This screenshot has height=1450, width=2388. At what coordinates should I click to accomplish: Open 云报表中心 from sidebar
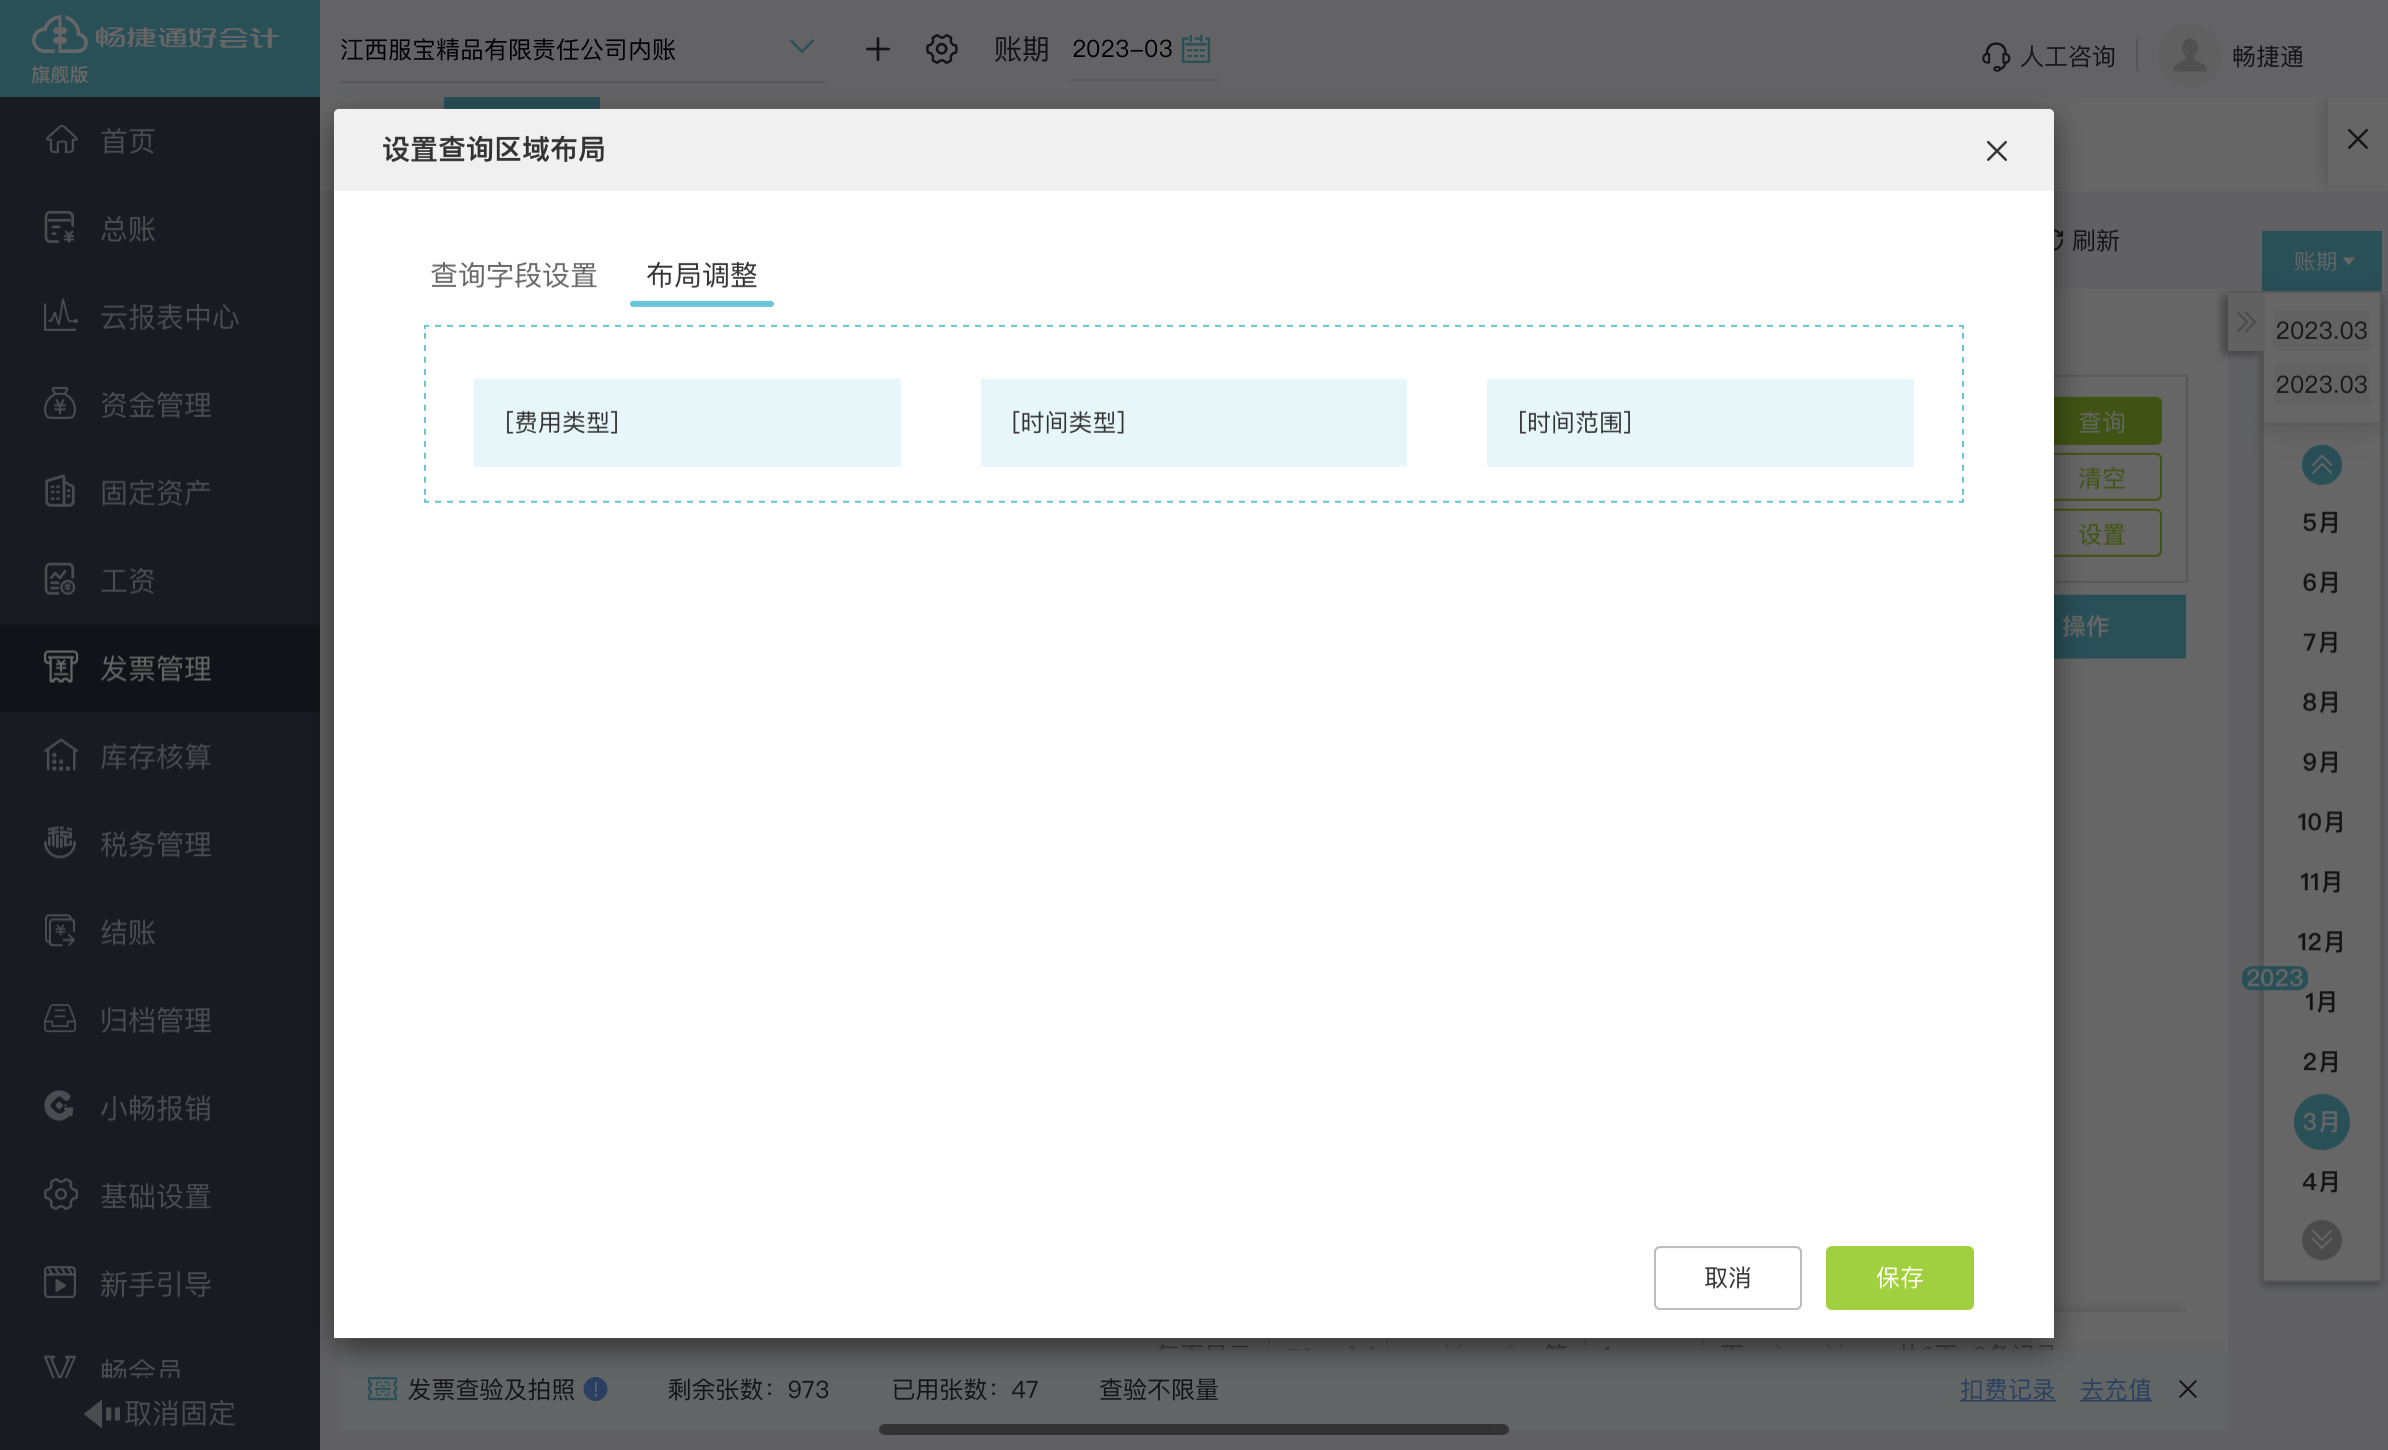click(162, 317)
